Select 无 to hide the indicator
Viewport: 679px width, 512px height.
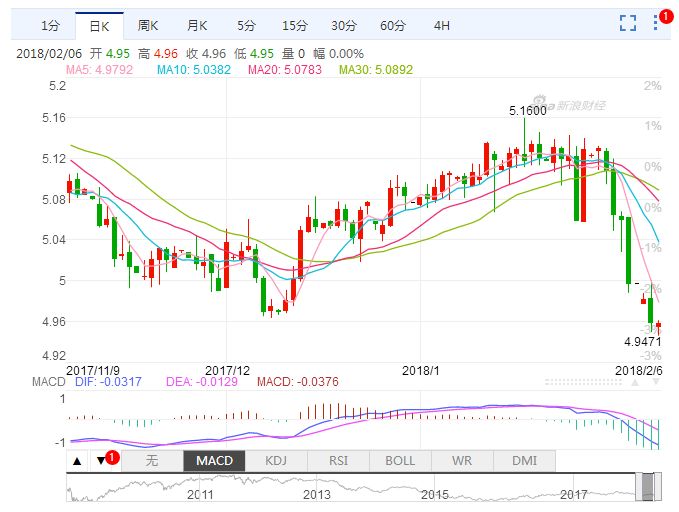coord(152,461)
